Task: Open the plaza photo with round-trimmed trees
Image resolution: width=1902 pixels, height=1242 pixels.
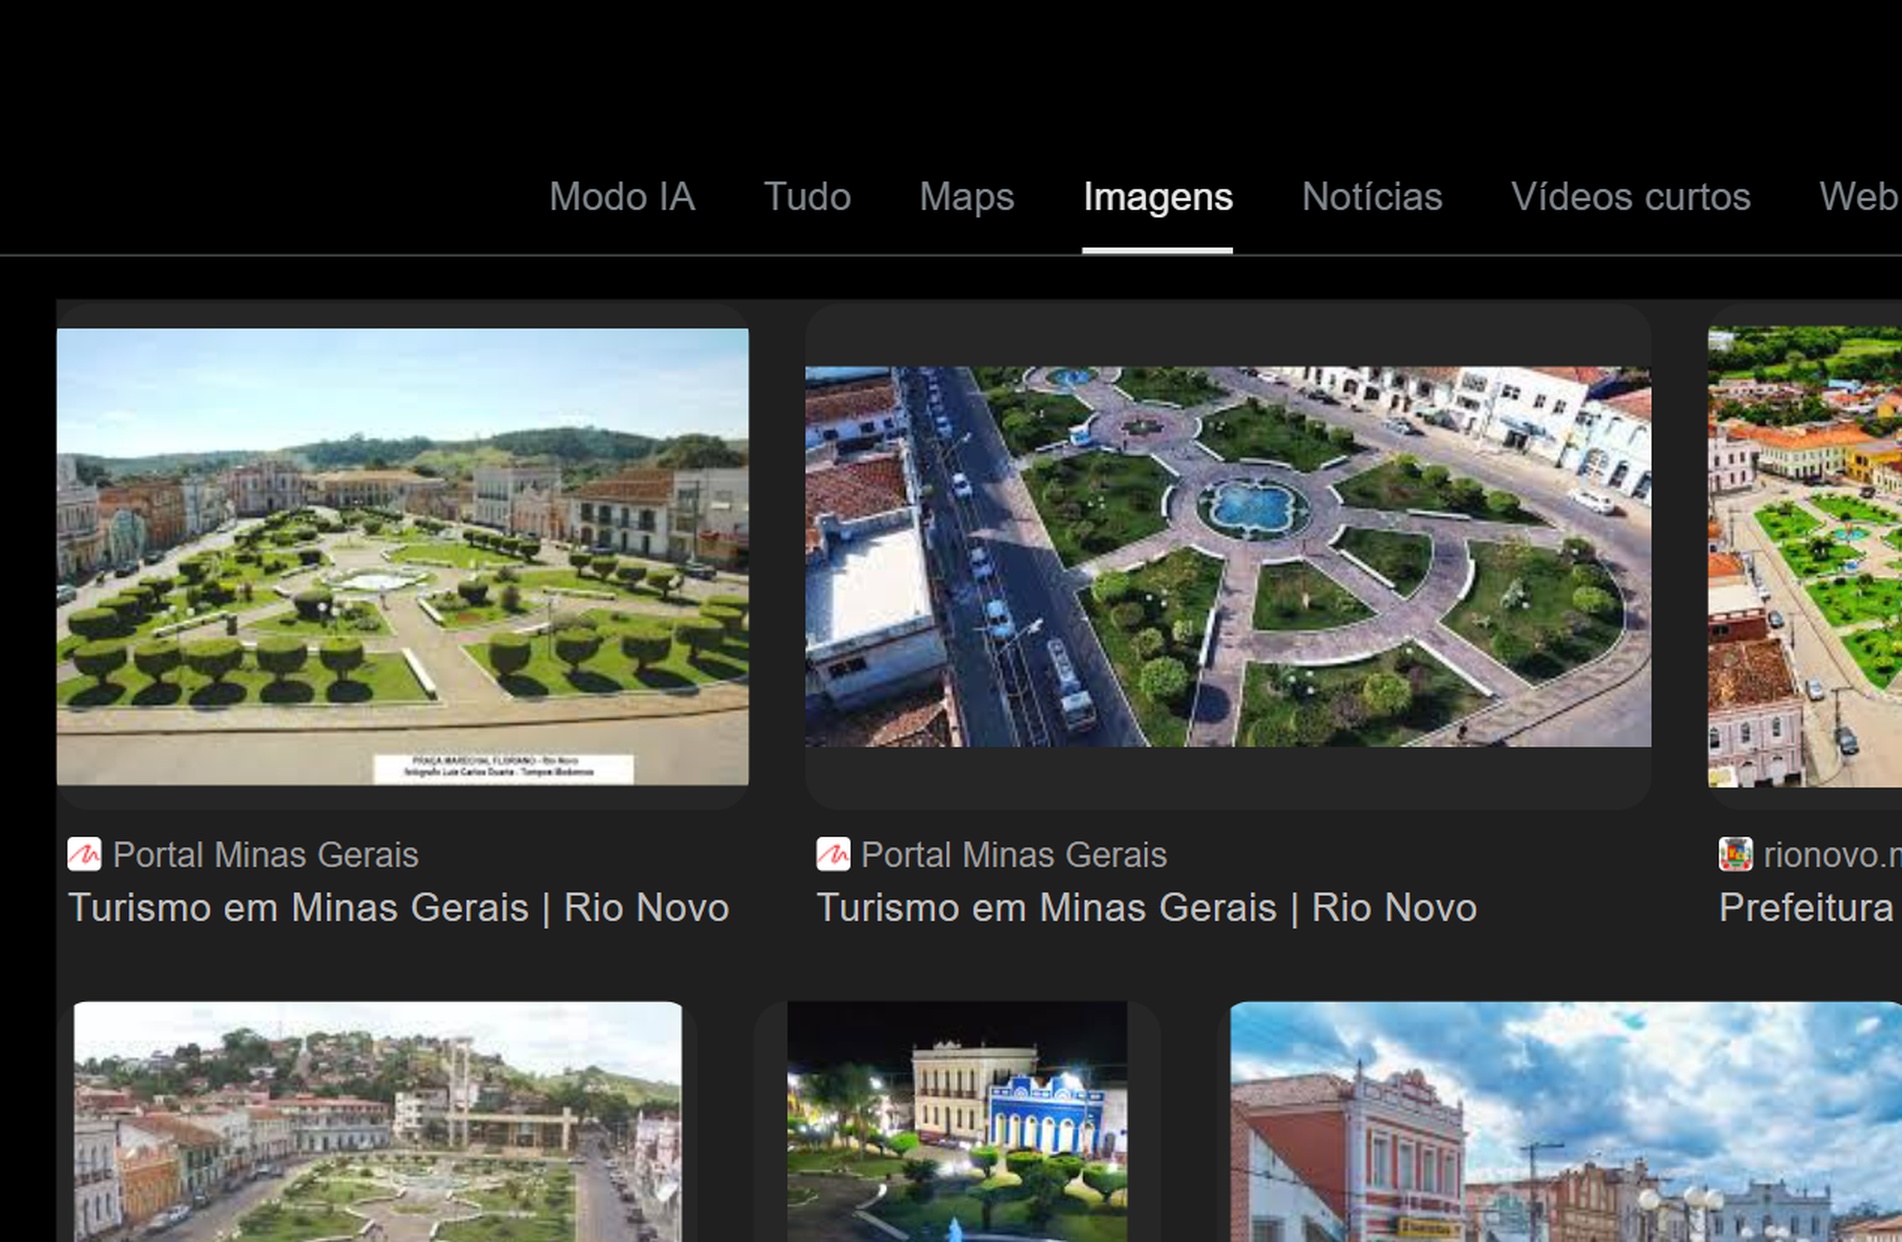Action: [x=402, y=556]
